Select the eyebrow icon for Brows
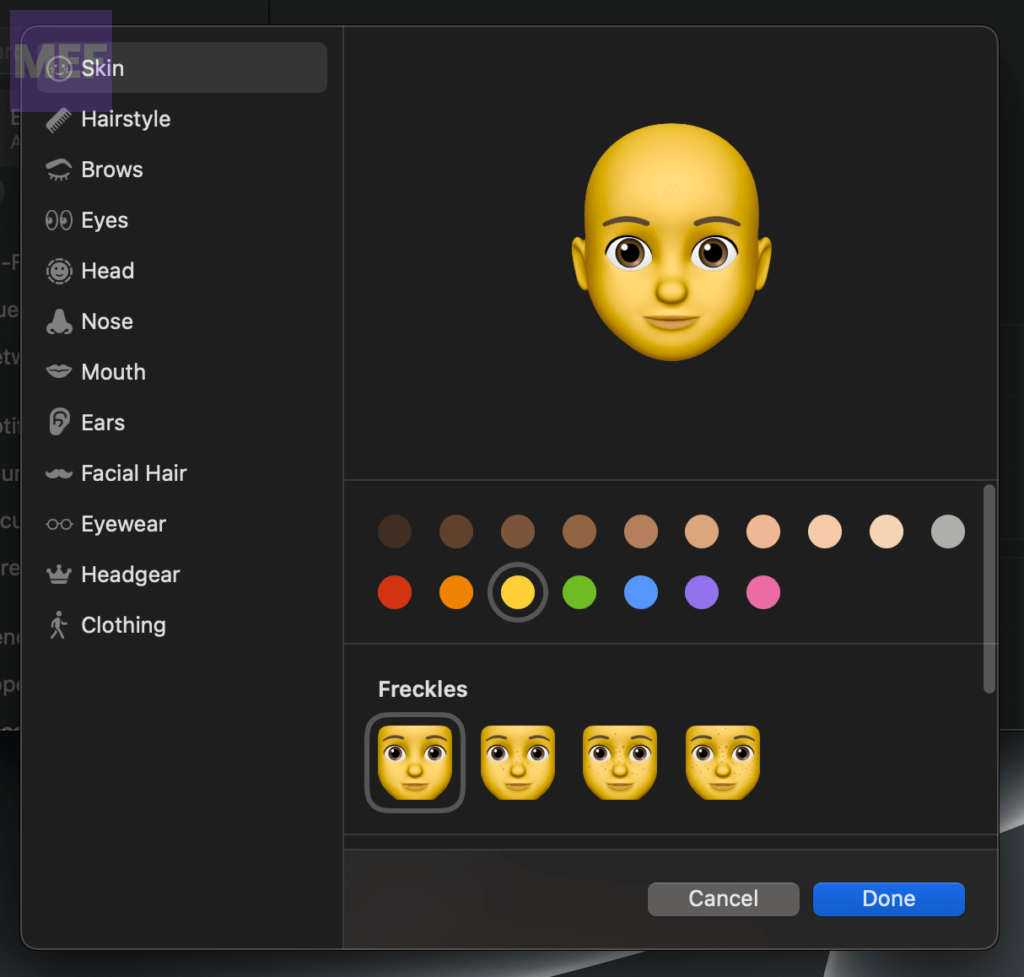Screen dimensions: 1024x977 pos(59,170)
